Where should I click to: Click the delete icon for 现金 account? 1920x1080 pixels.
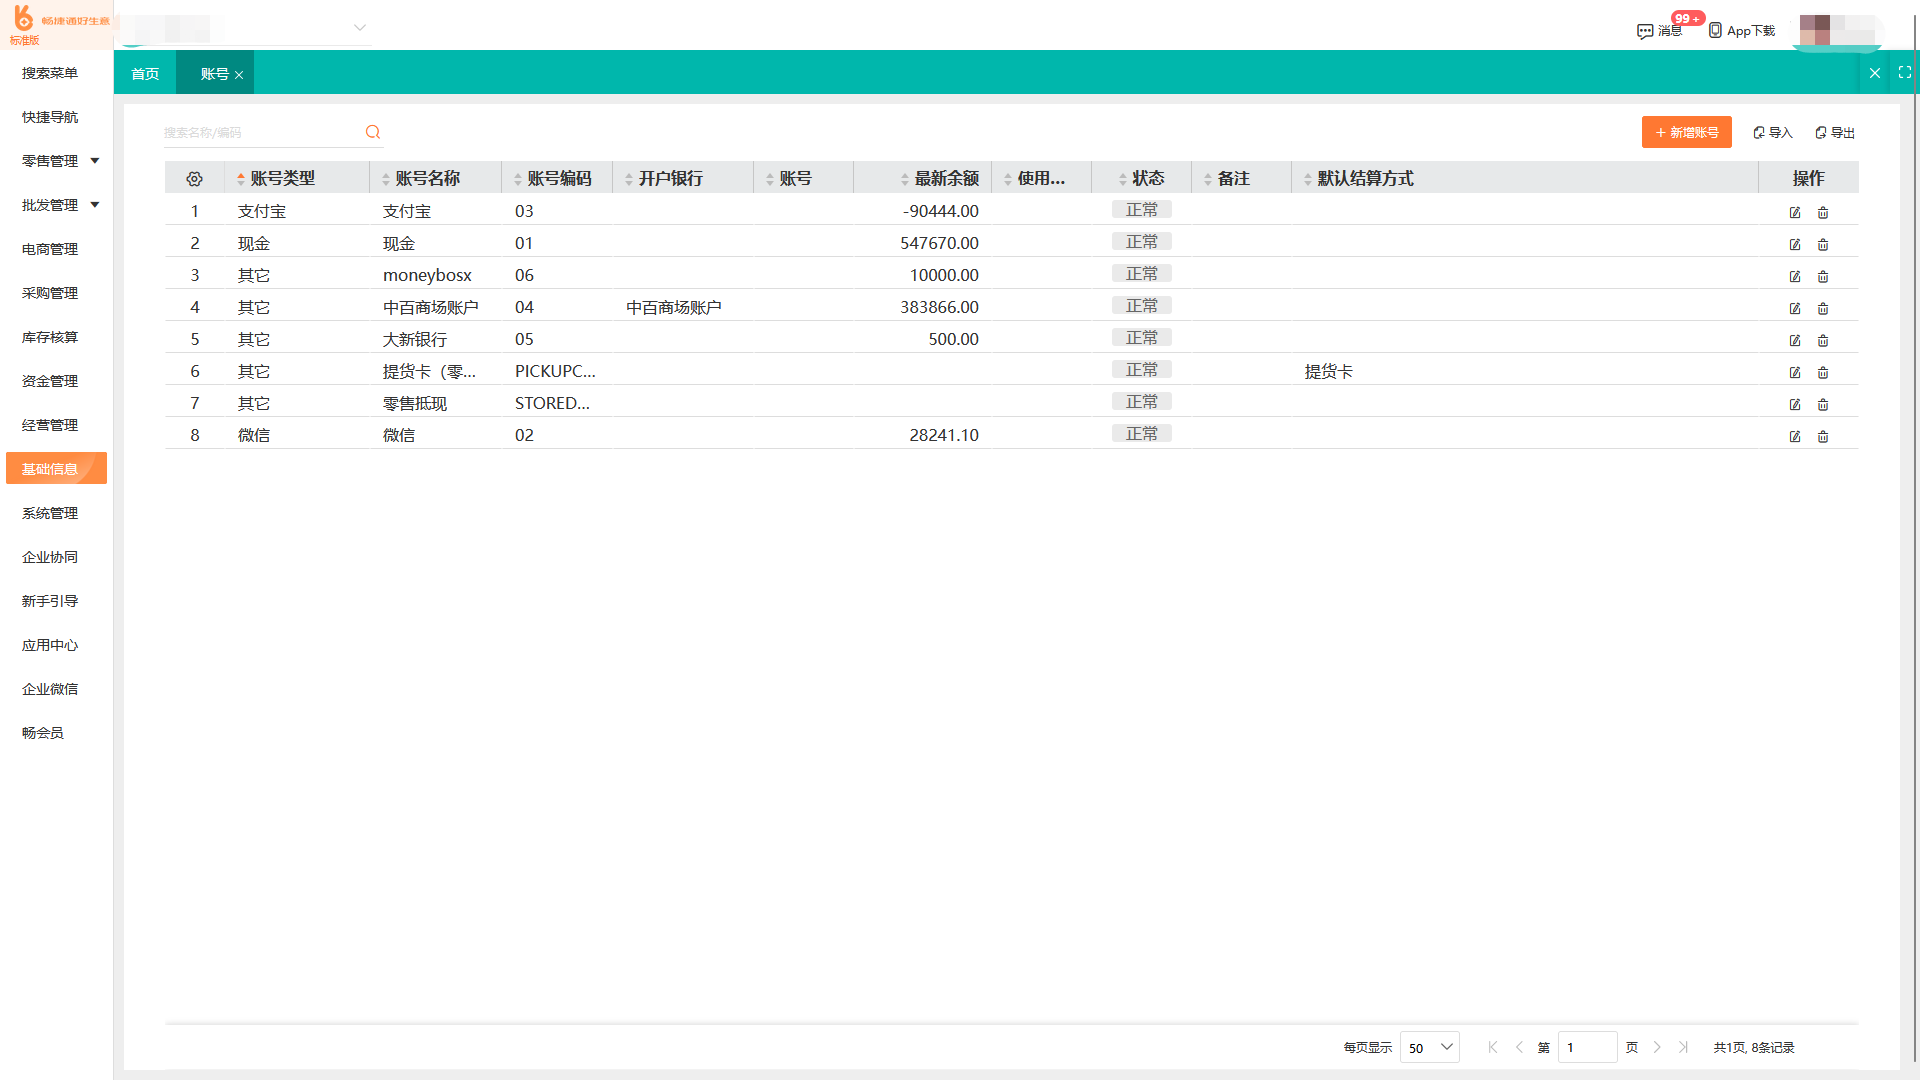click(1824, 244)
